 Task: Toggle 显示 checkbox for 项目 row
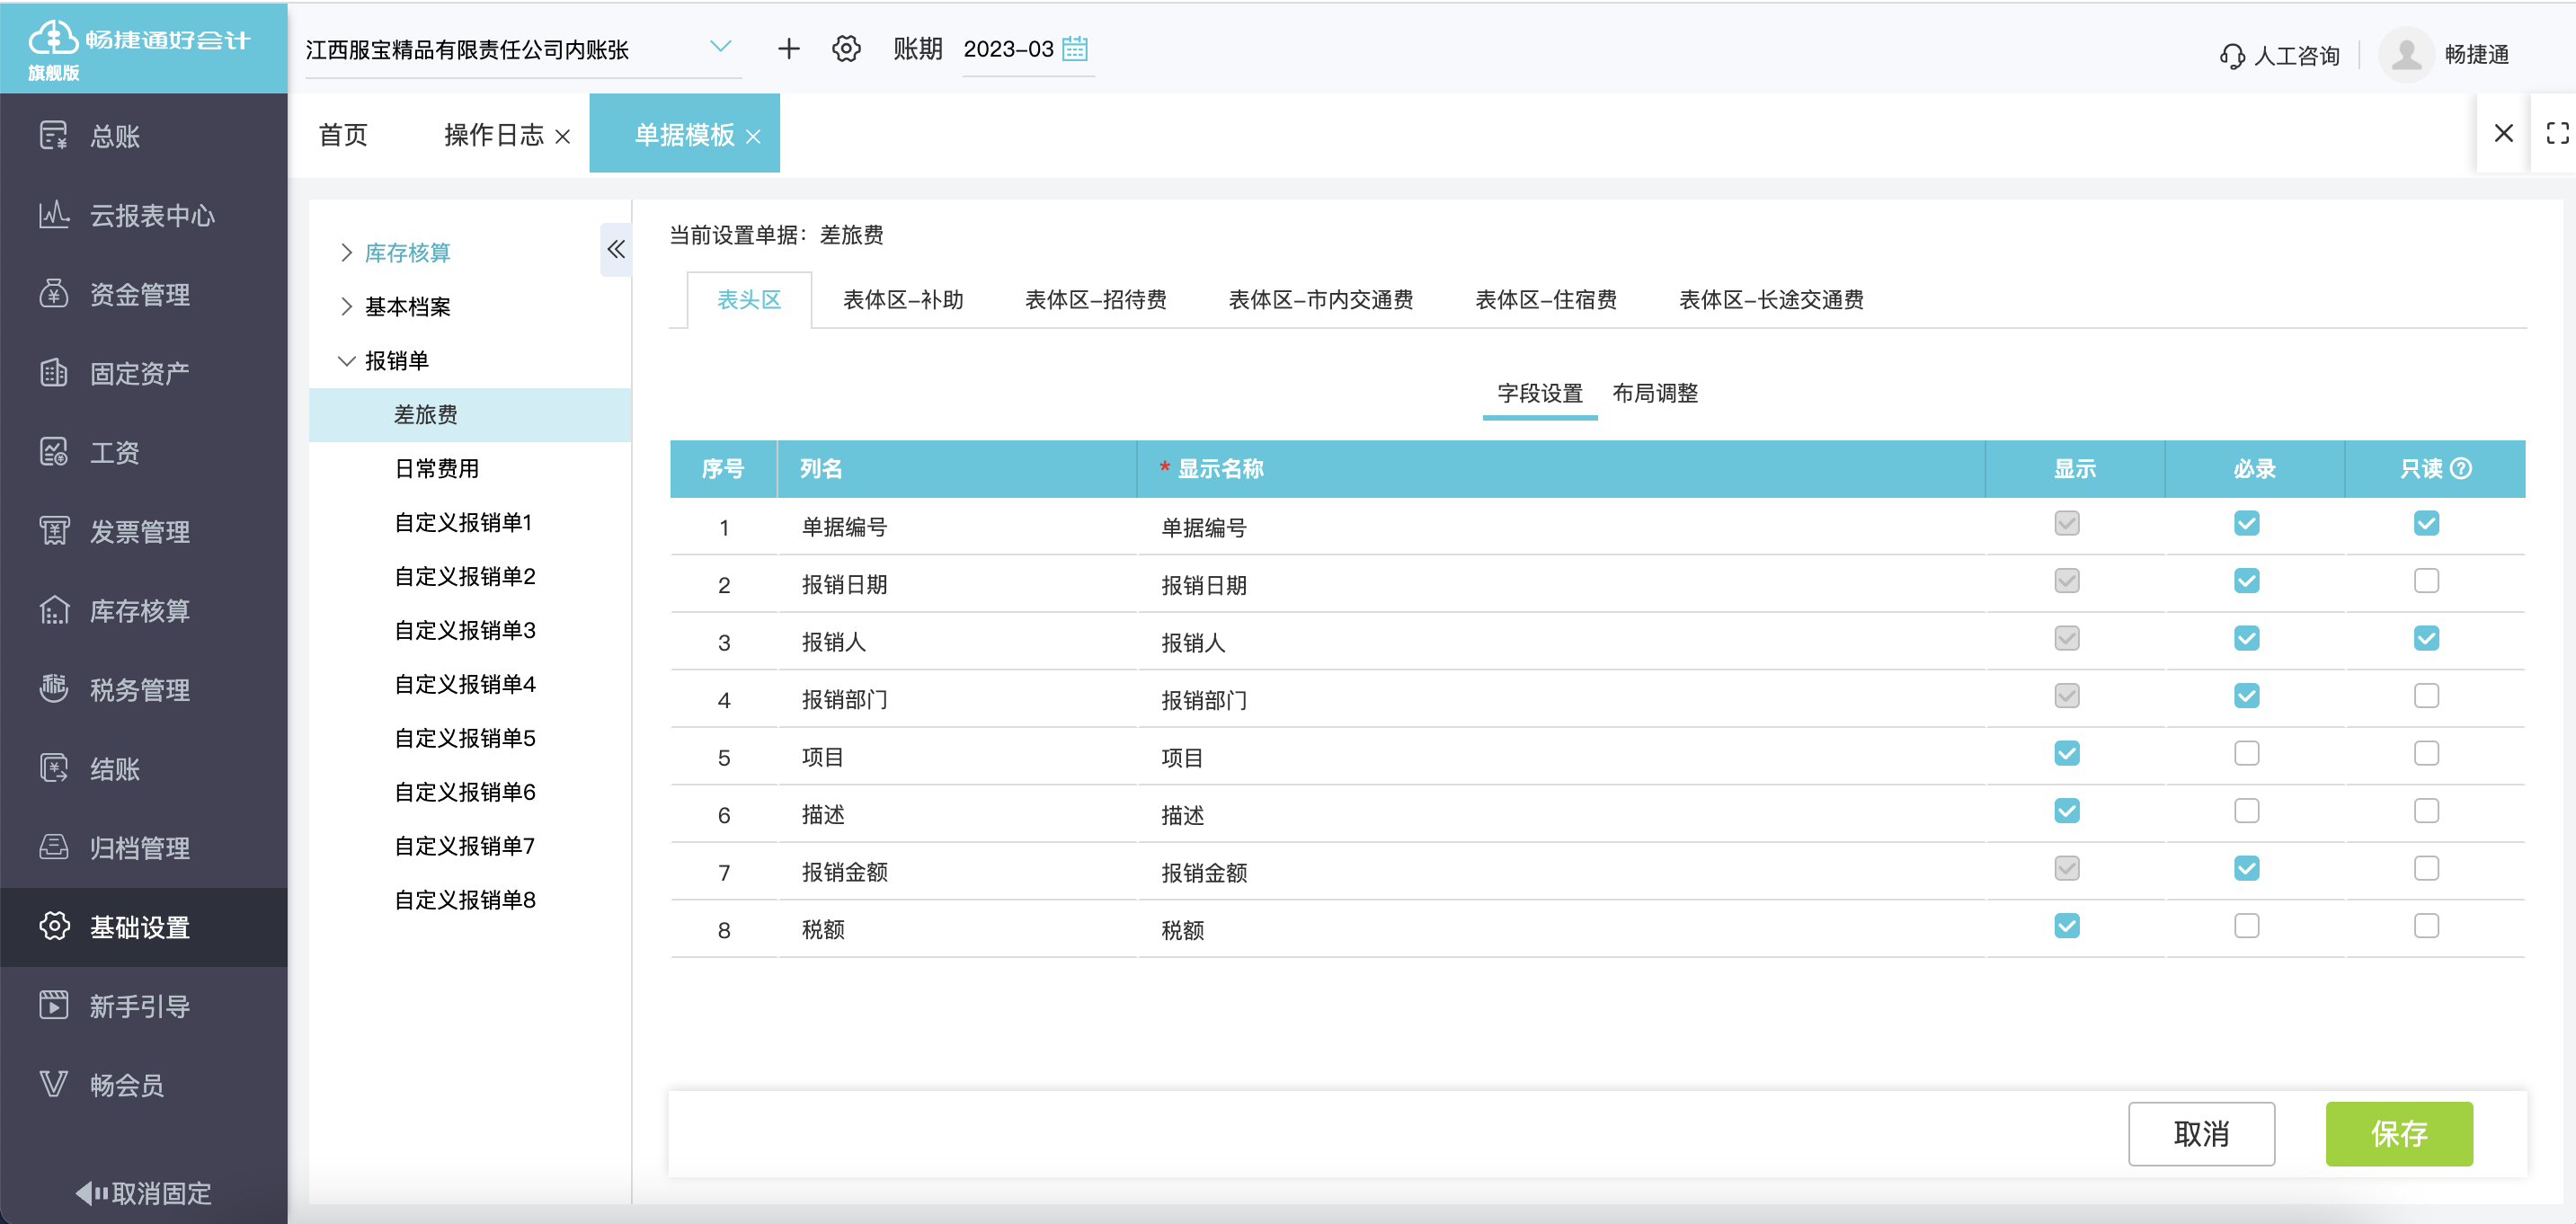pos(2068,756)
